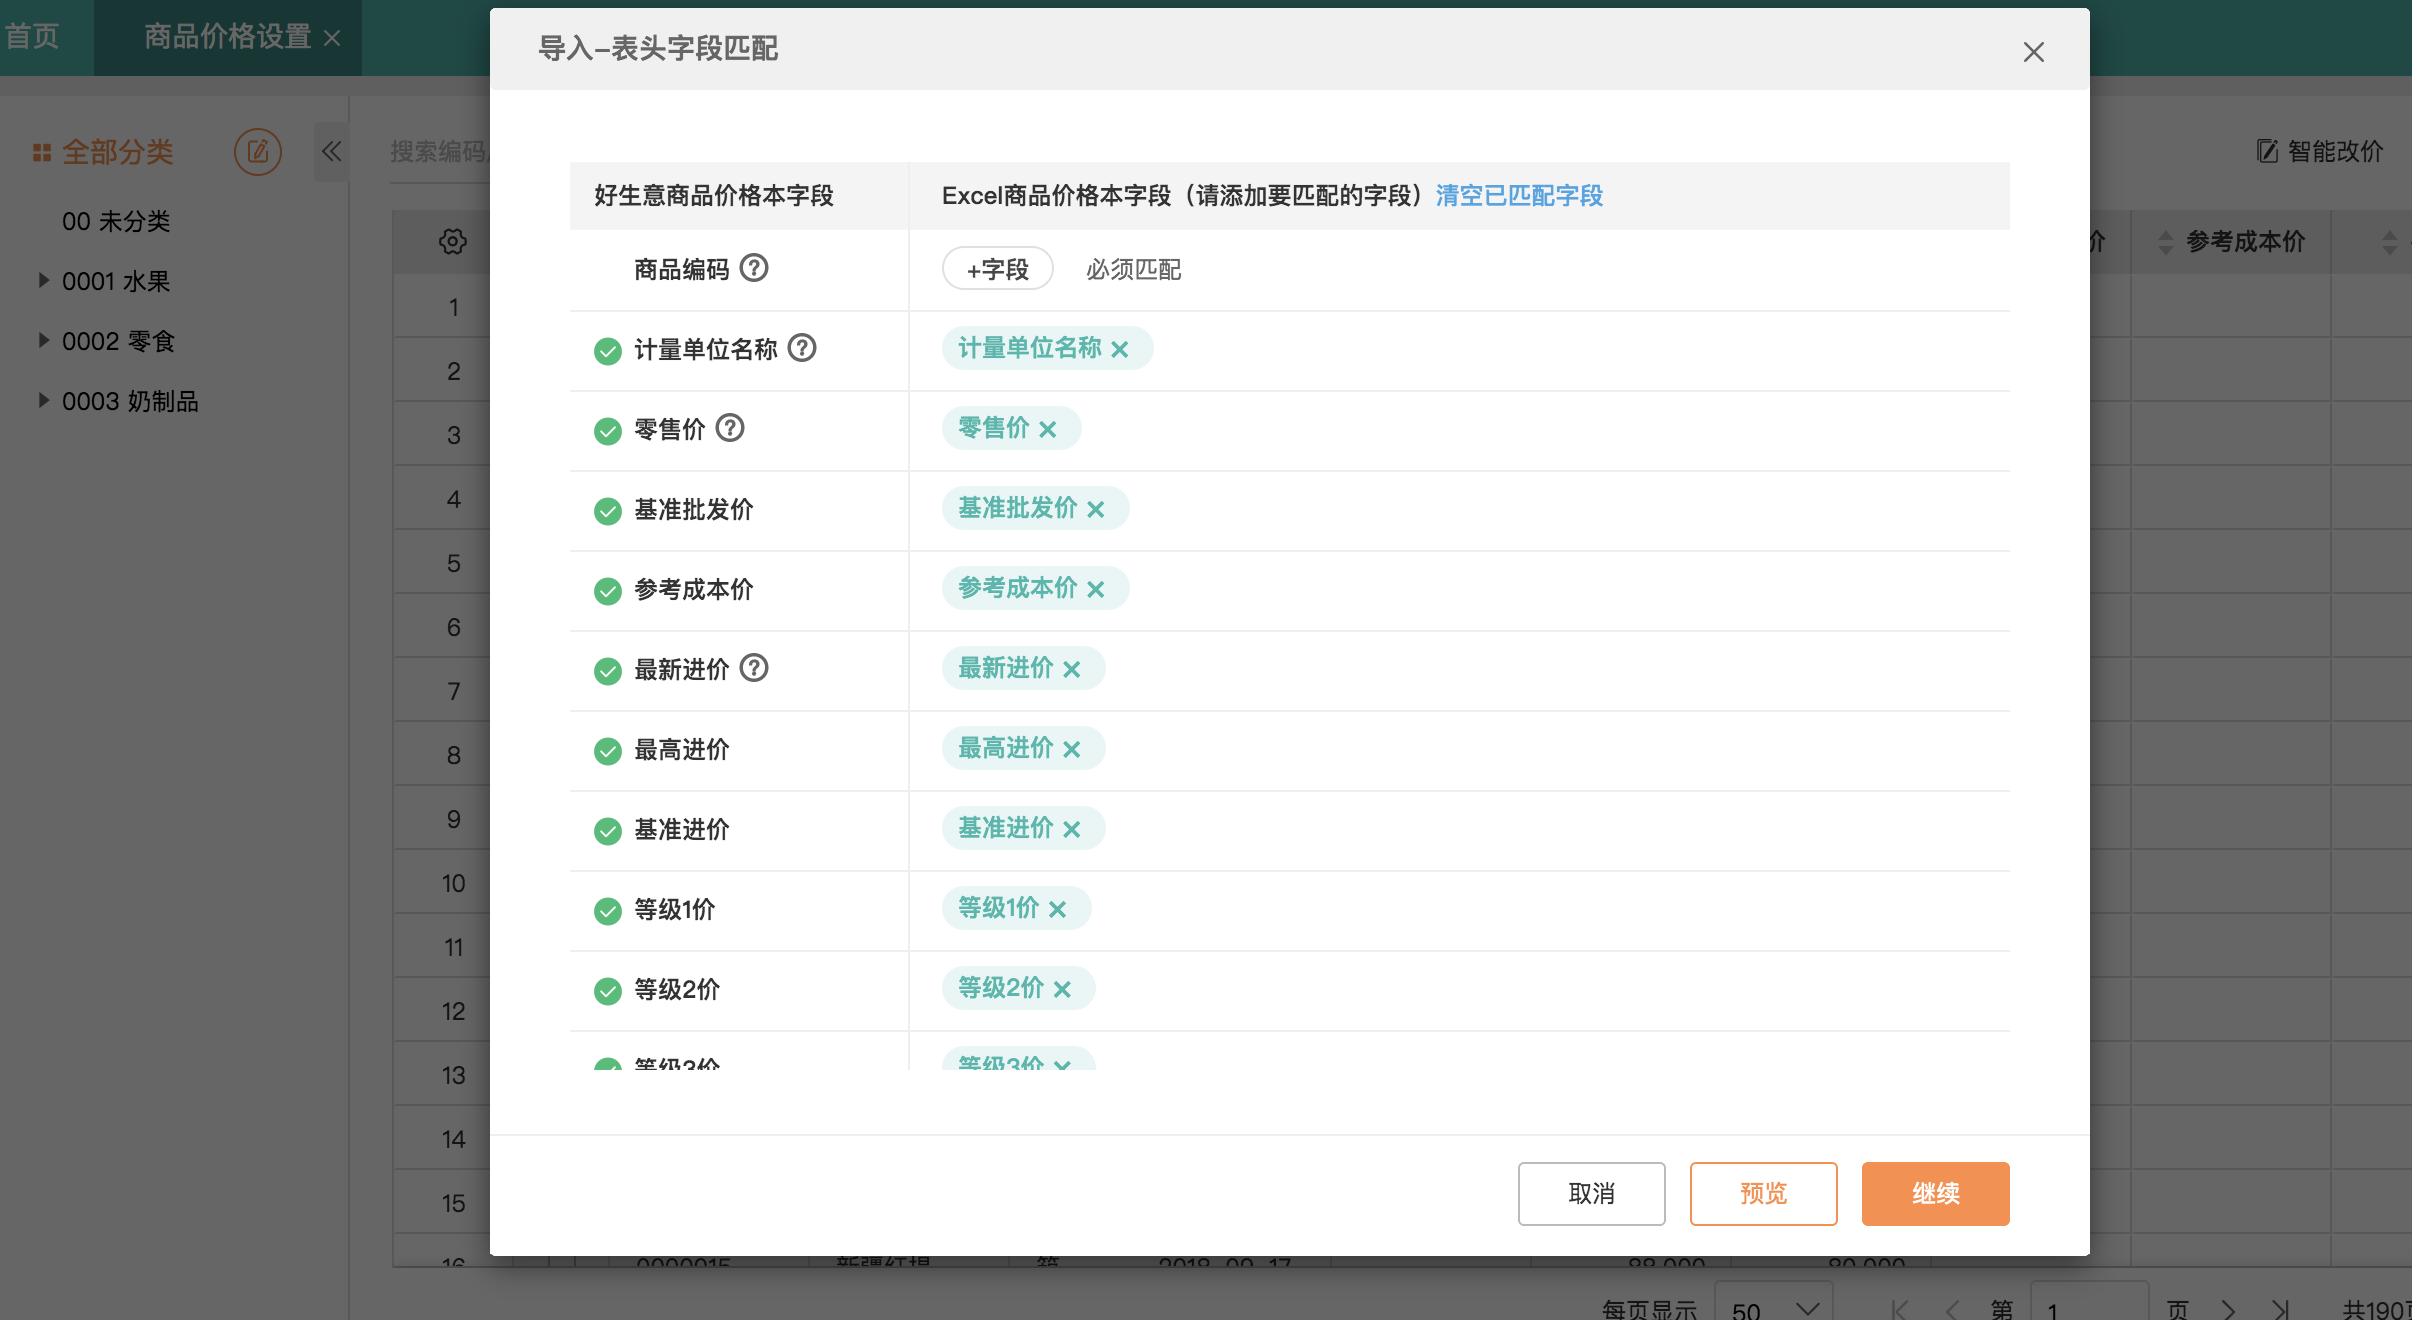Click the 预览 button
Viewport: 2412px width, 1320px height.
[1763, 1193]
